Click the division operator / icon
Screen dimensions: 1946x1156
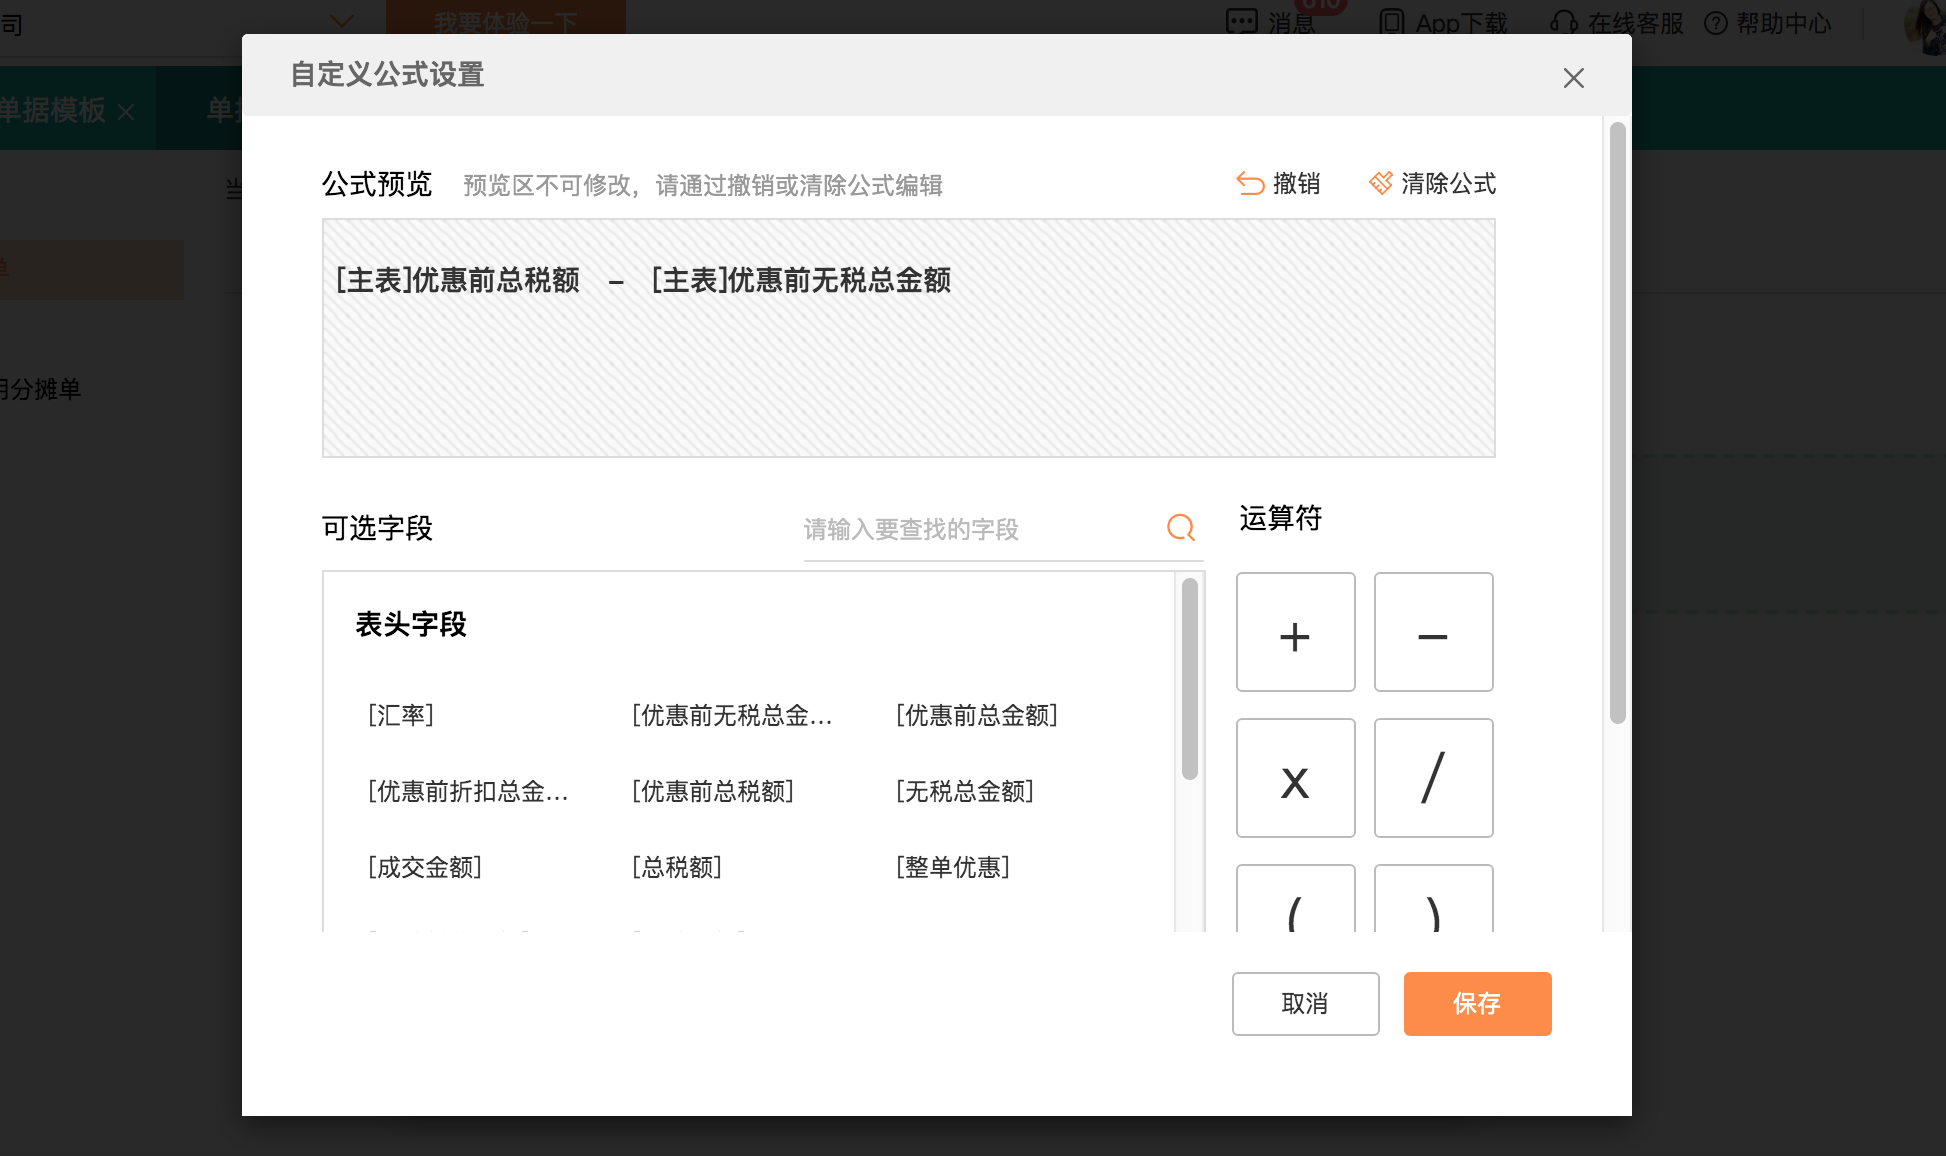(x=1433, y=776)
